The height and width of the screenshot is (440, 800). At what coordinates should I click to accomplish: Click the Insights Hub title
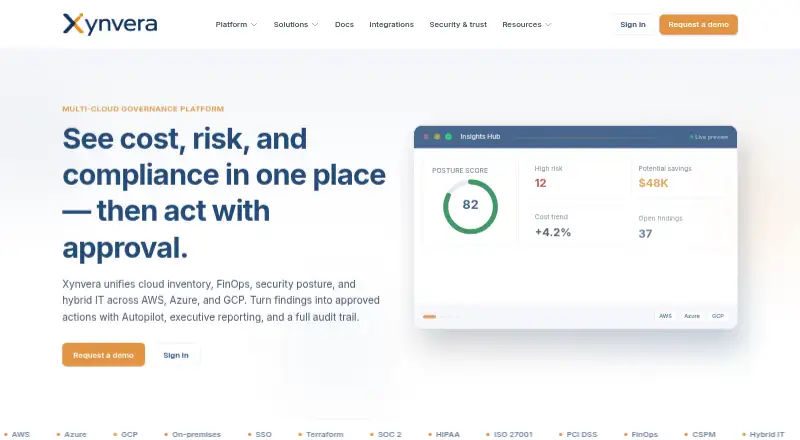[x=480, y=137]
